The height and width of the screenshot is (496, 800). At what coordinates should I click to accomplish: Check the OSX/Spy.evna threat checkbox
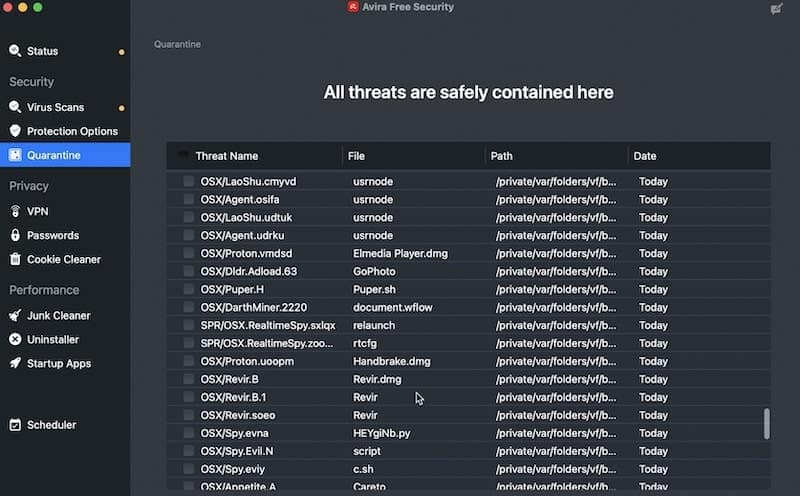click(188, 432)
